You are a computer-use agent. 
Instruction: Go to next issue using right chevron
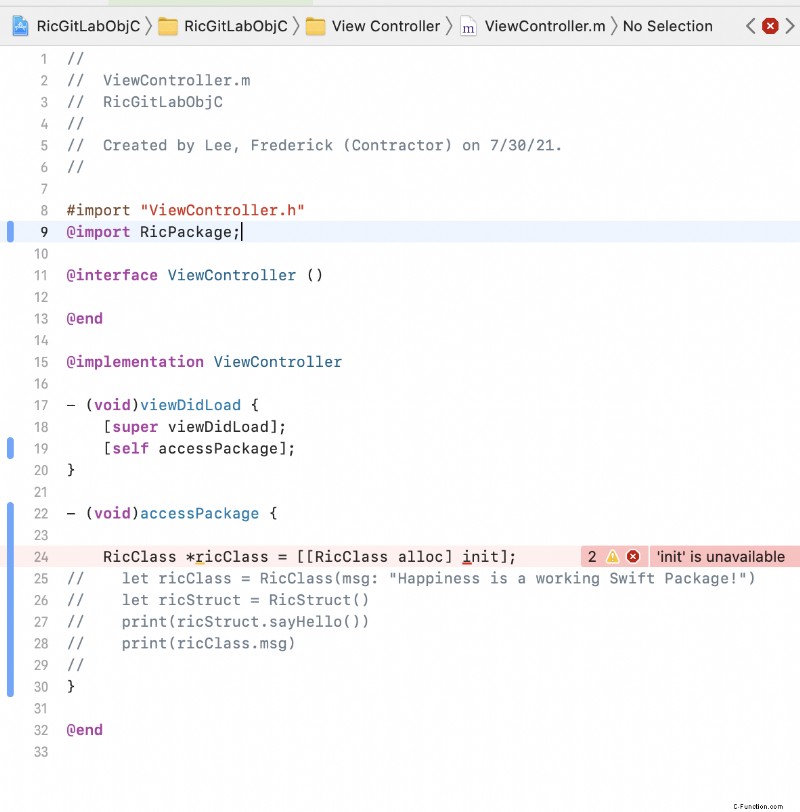[x=789, y=26]
